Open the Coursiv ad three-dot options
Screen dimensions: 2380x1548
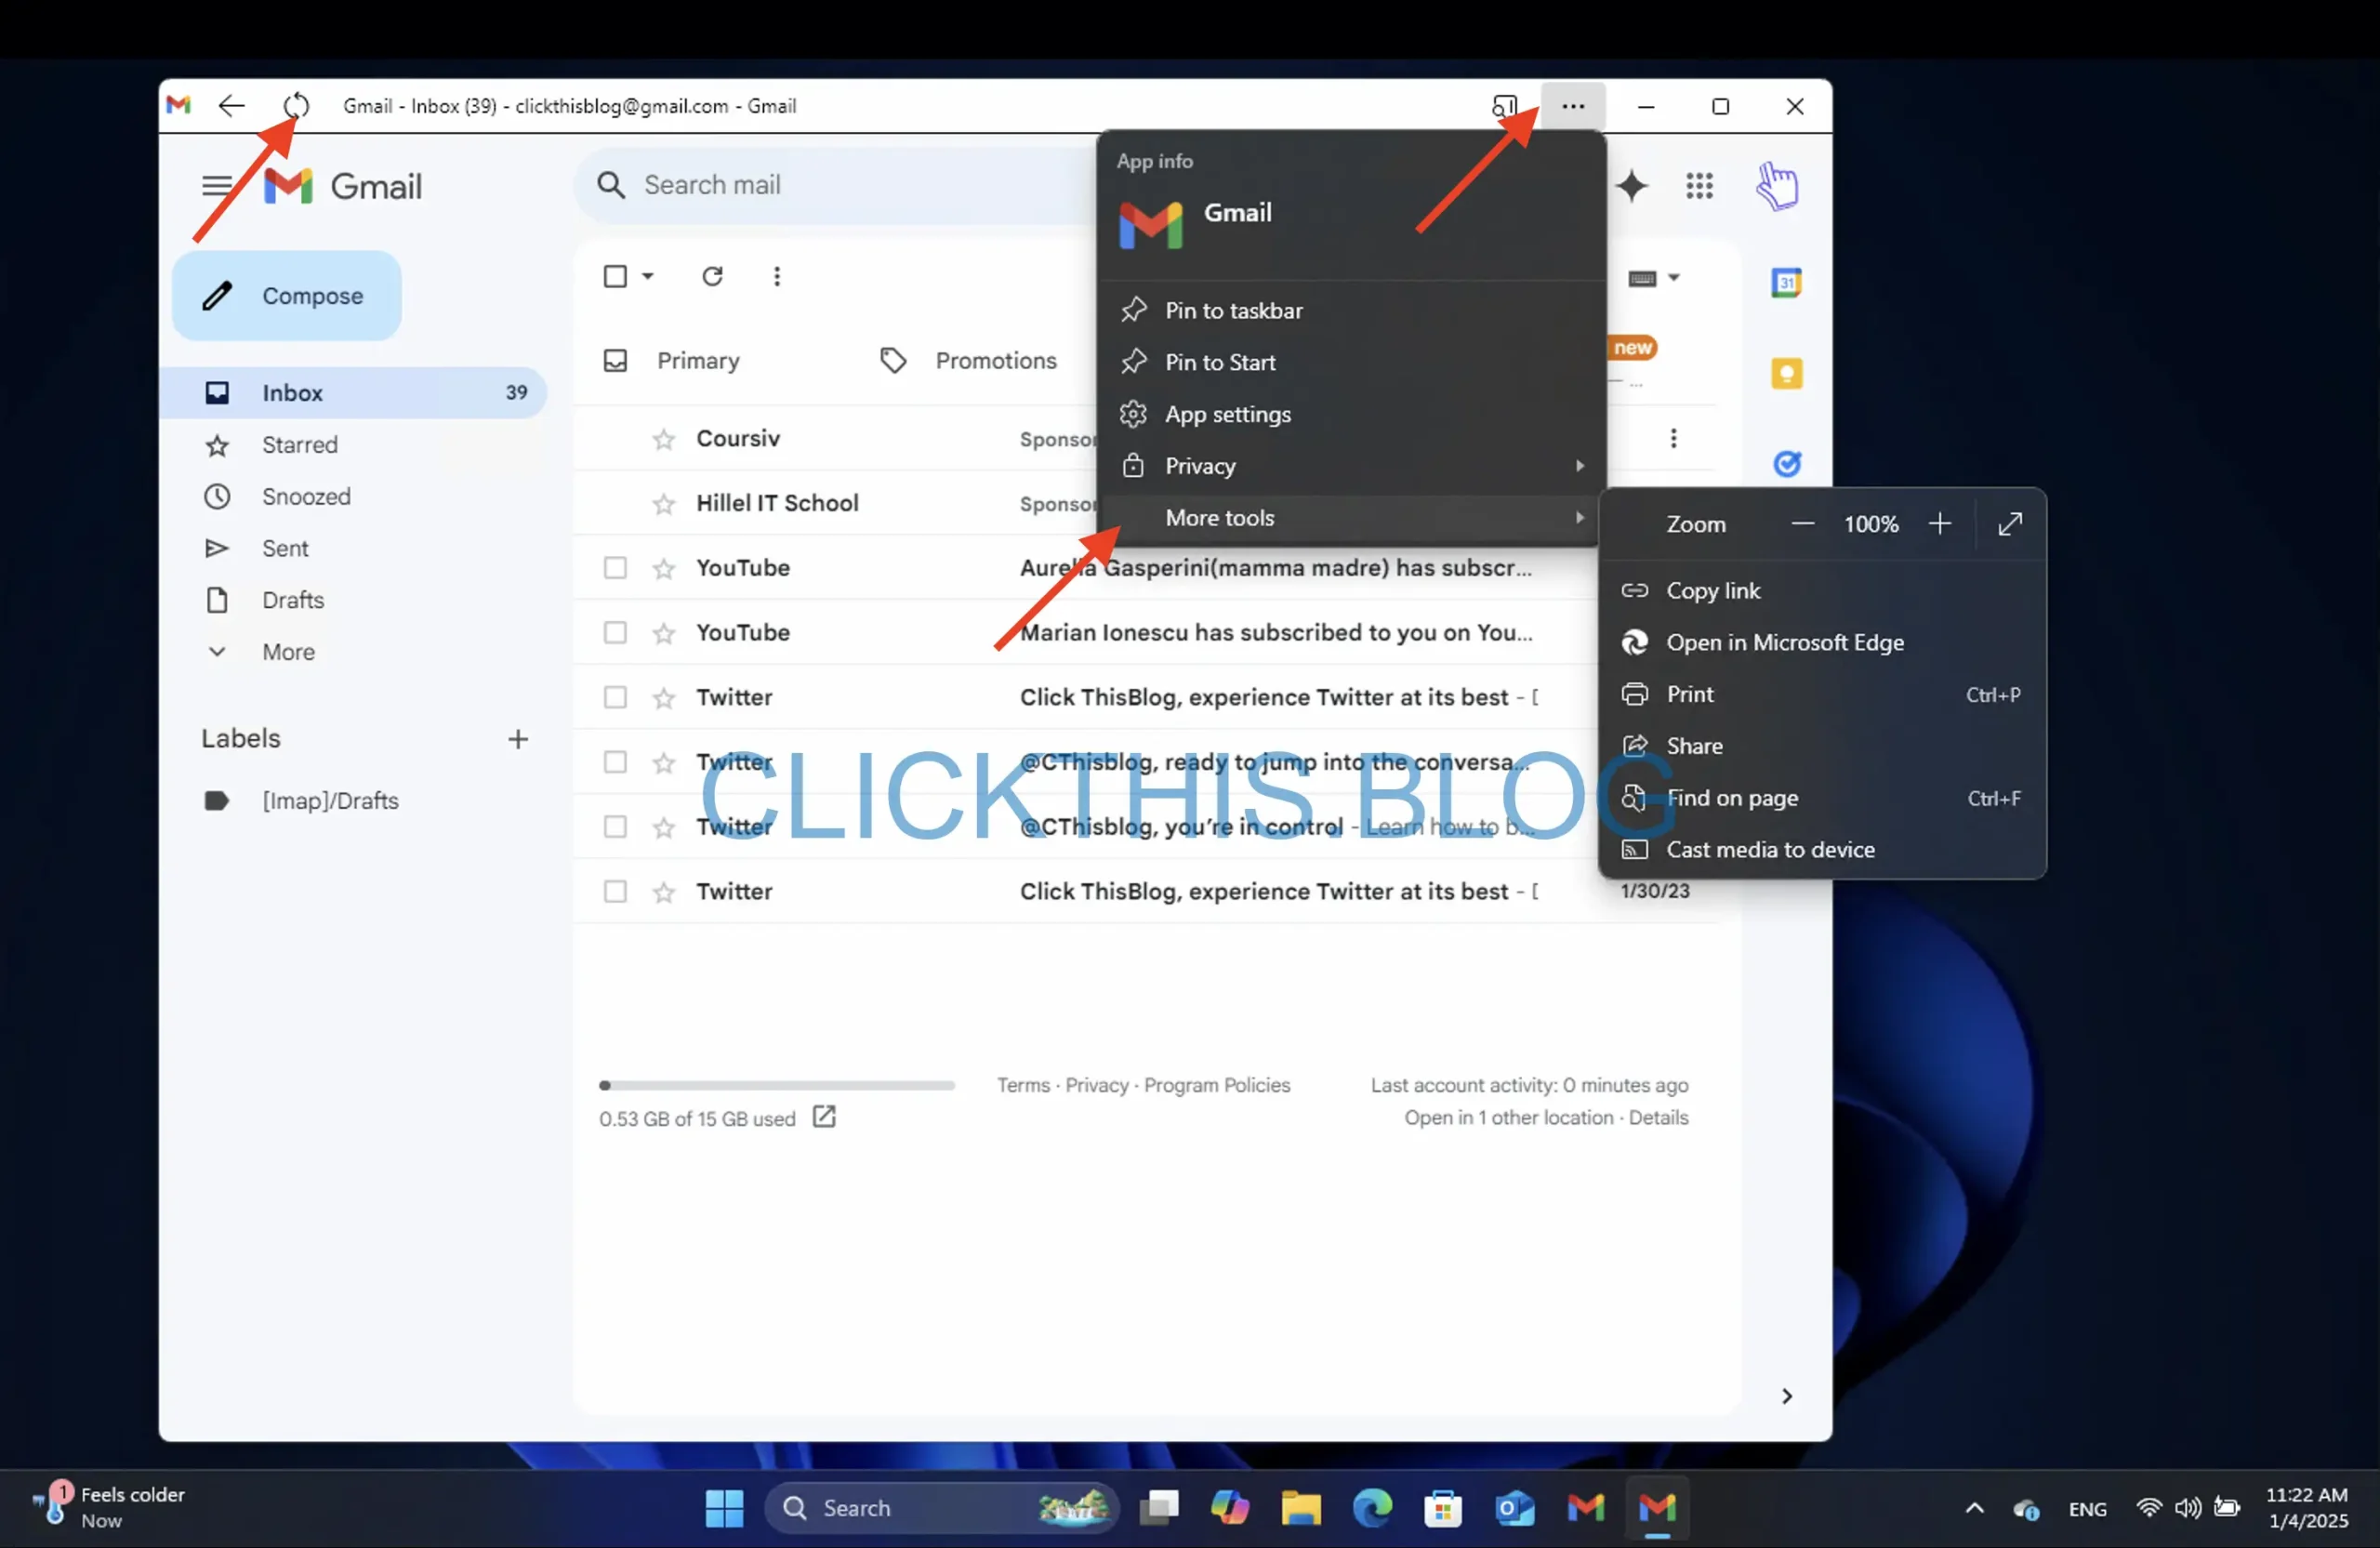pos(1673,438)
